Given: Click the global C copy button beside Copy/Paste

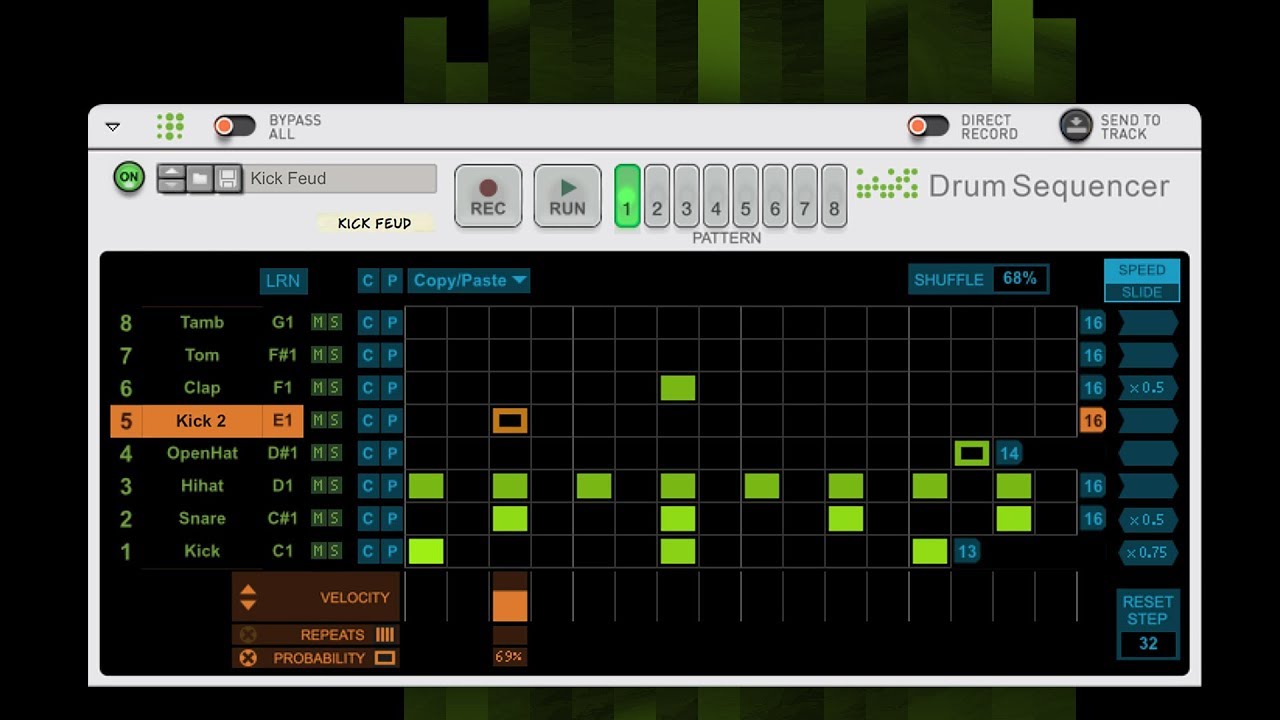Looking at the screenshot, I should [x=368, y=281].
